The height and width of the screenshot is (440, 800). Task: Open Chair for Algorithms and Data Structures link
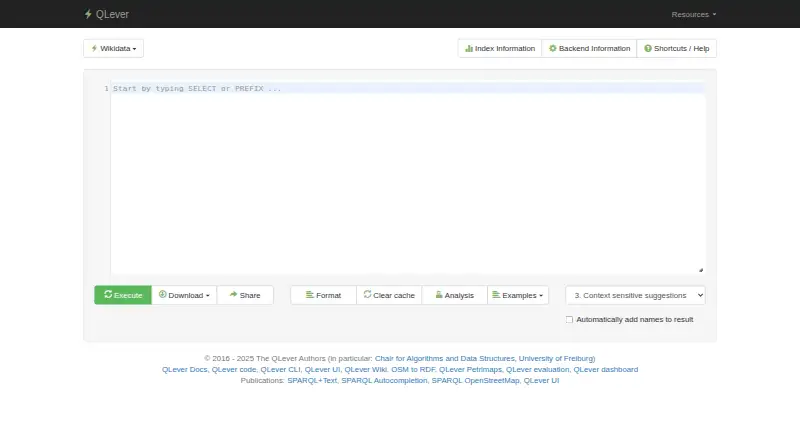(445, 358)
